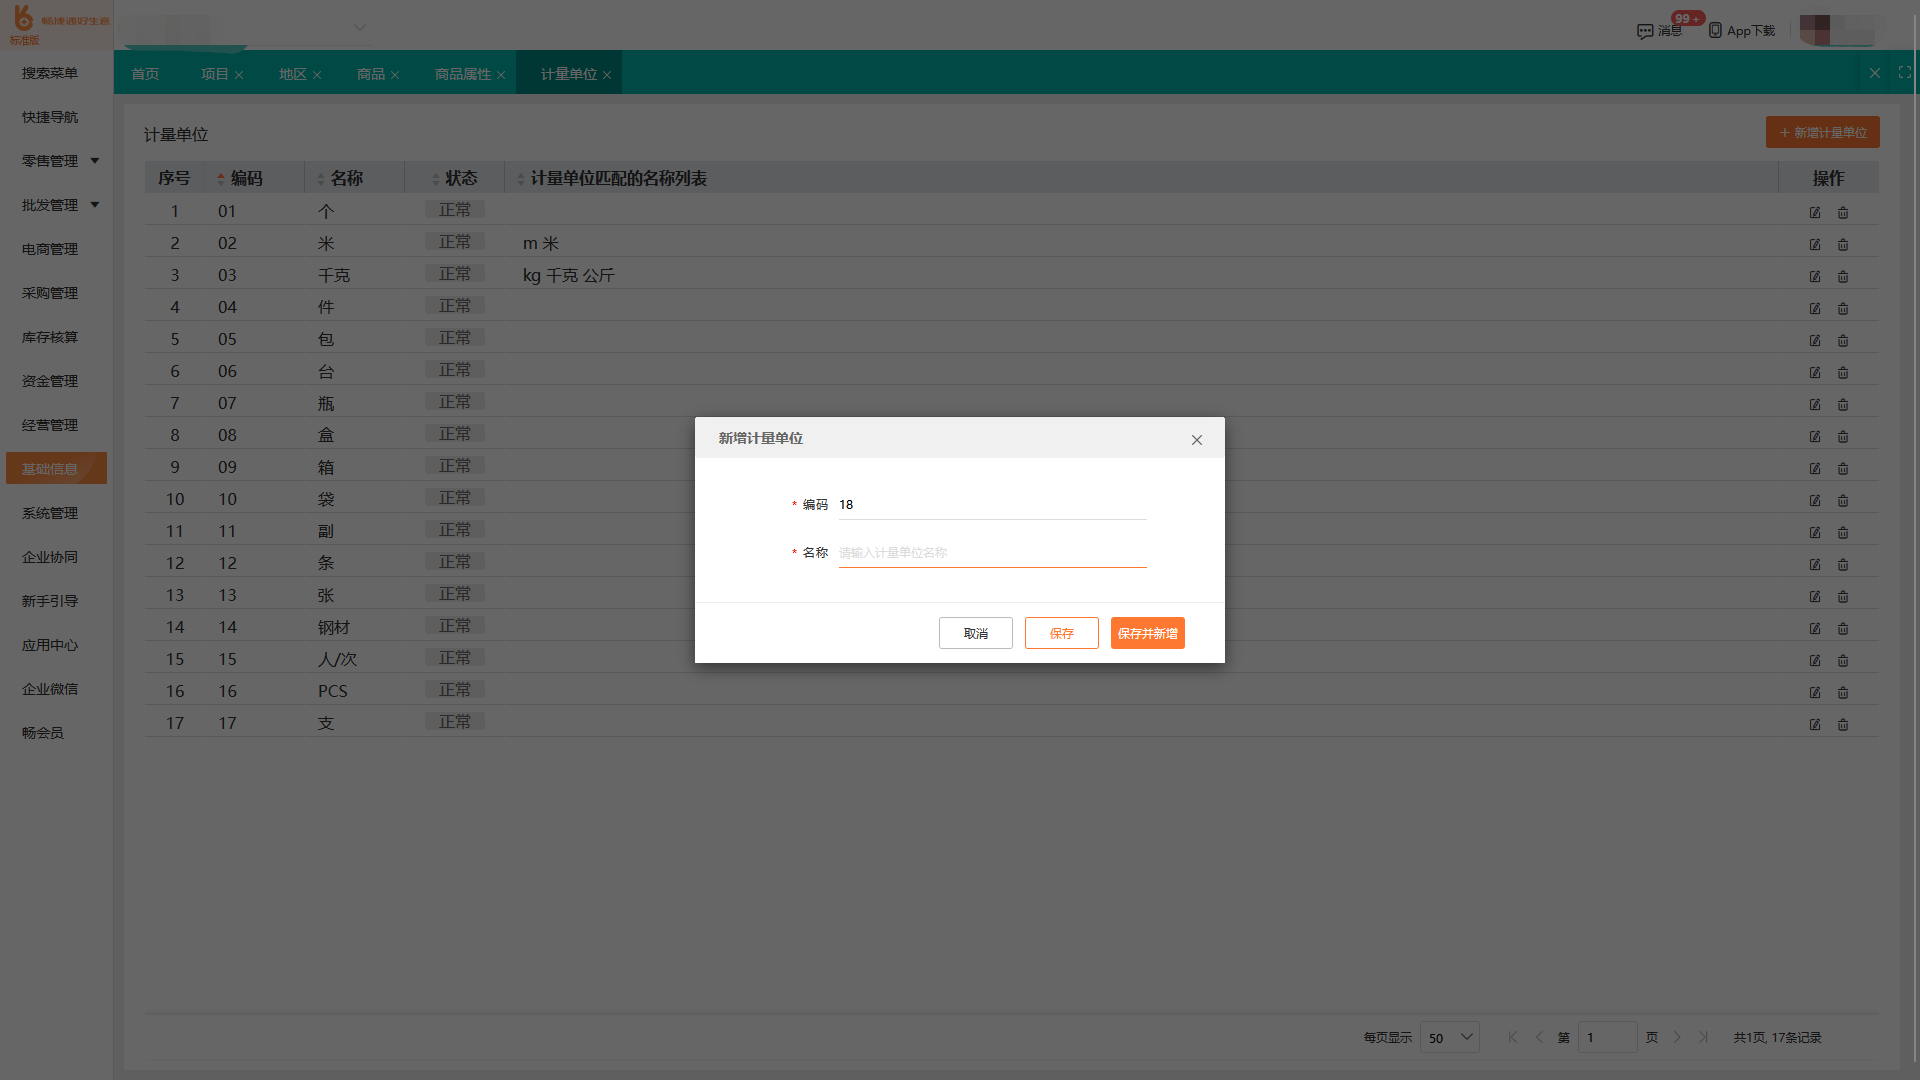This screenshot has height=1080, width=1920.
Task: Click the delete icon for row 16 PCS
Action: (1844, 691)
